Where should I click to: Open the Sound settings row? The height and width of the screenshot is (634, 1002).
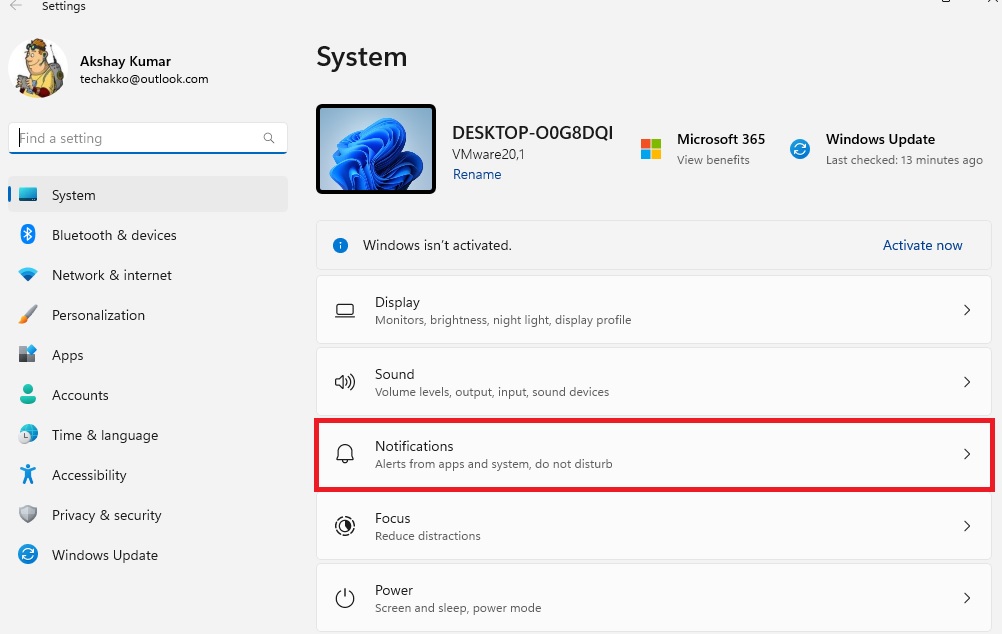coord(654,382)
